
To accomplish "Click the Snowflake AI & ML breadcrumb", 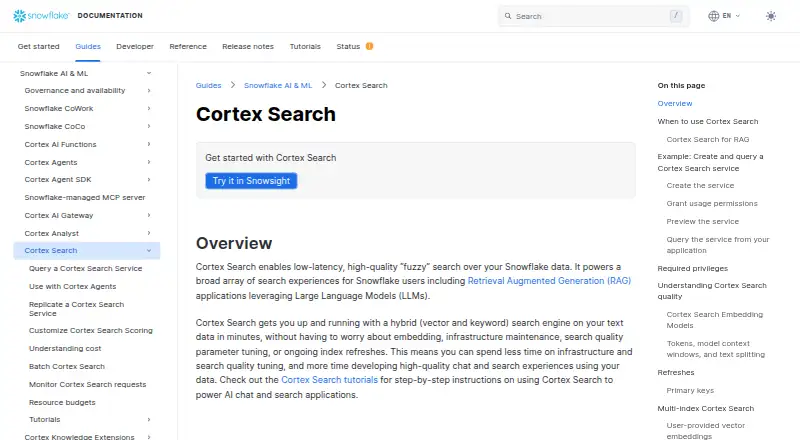I will pyautogui.click(x=278, y=85).
